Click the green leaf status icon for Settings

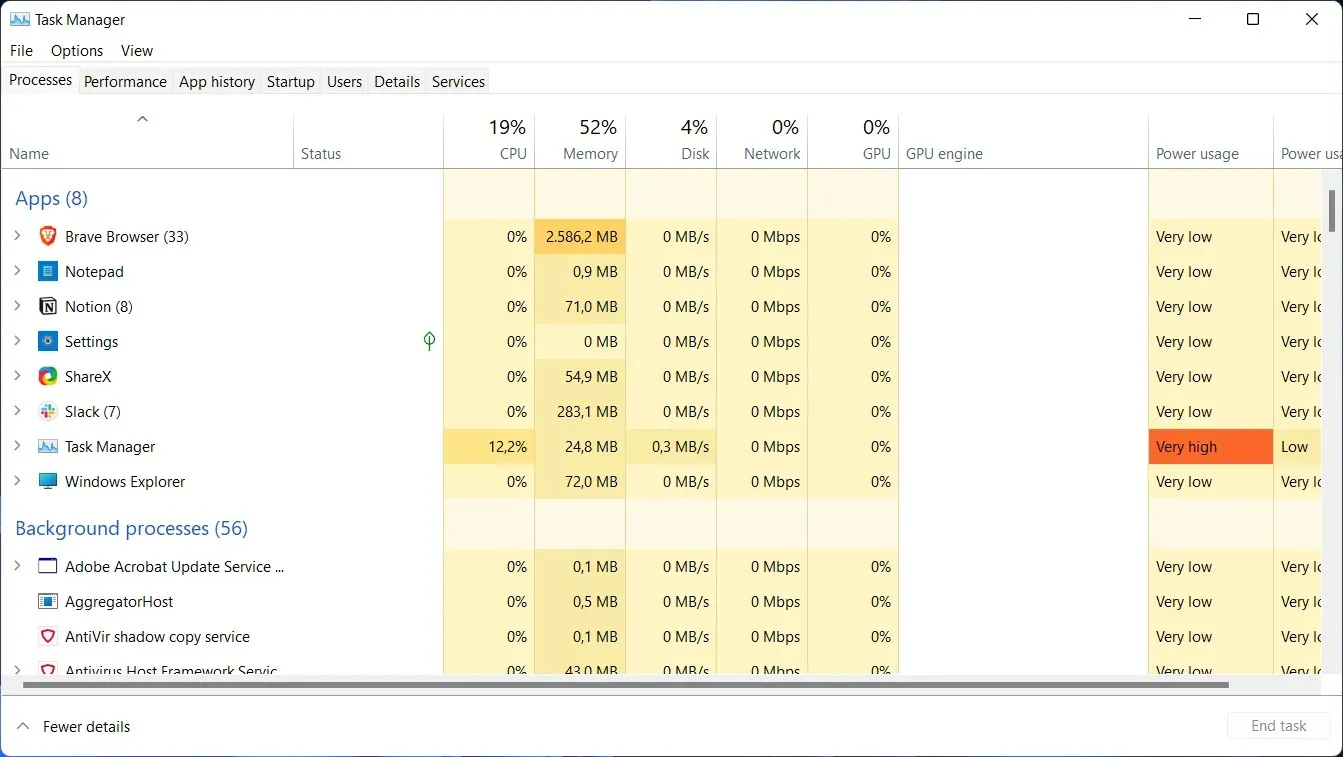[x=429, y=342]
